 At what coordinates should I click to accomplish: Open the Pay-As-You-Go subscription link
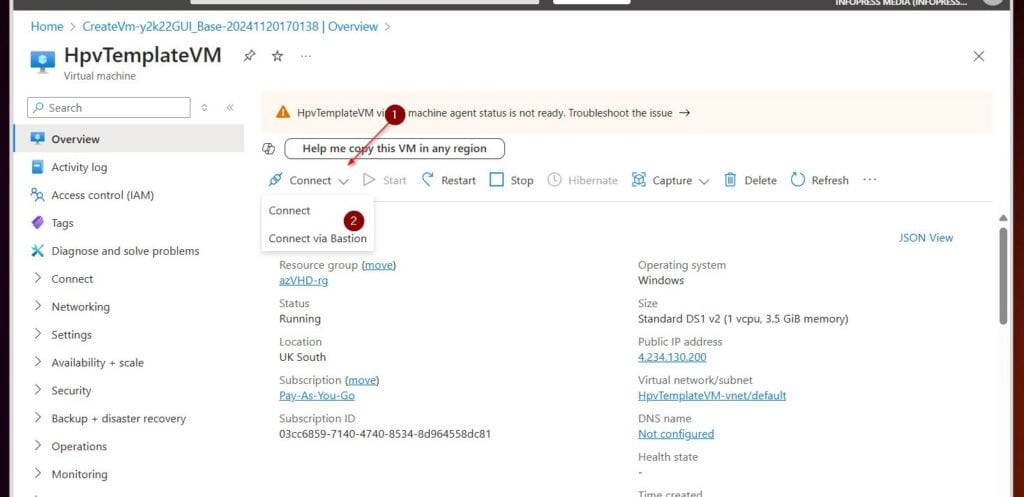[317, 396]
